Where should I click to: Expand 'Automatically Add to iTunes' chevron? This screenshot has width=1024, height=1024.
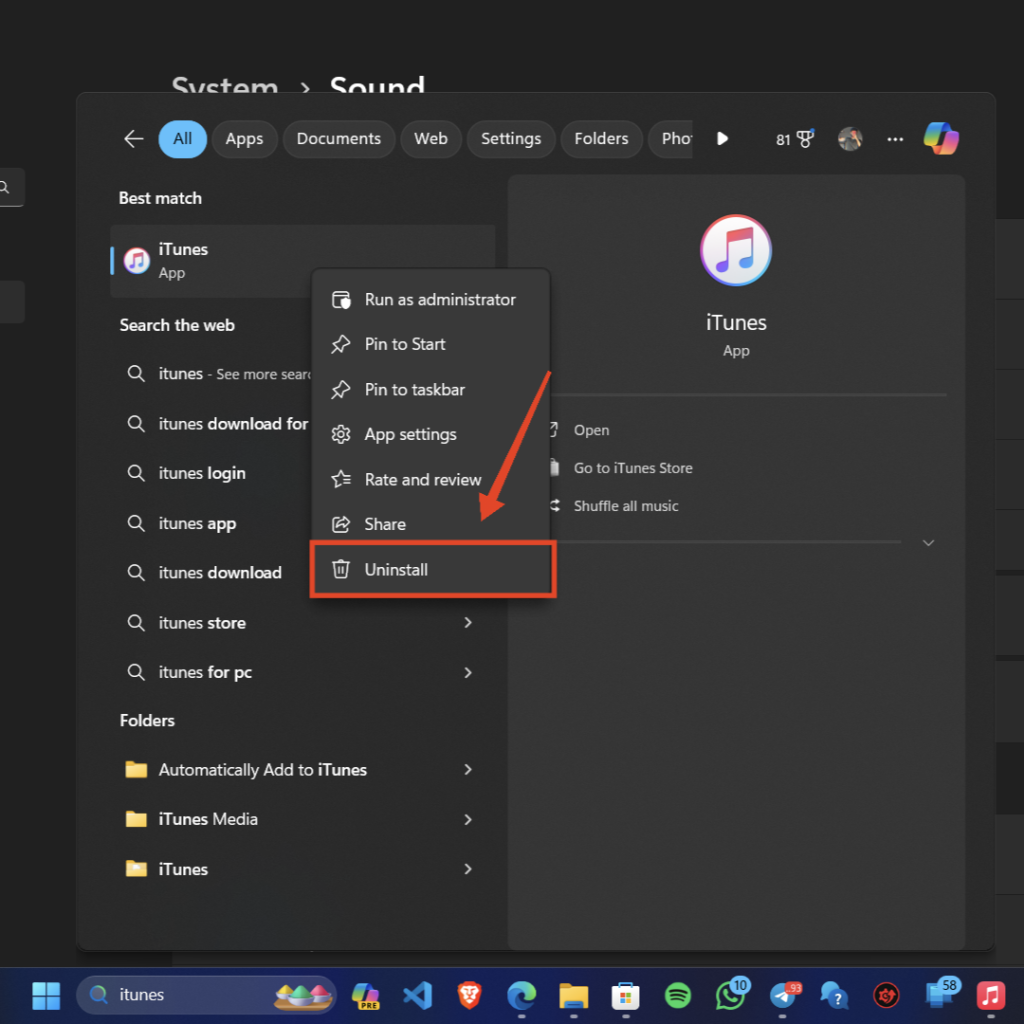pyautogui.click(x=468, y=770)
